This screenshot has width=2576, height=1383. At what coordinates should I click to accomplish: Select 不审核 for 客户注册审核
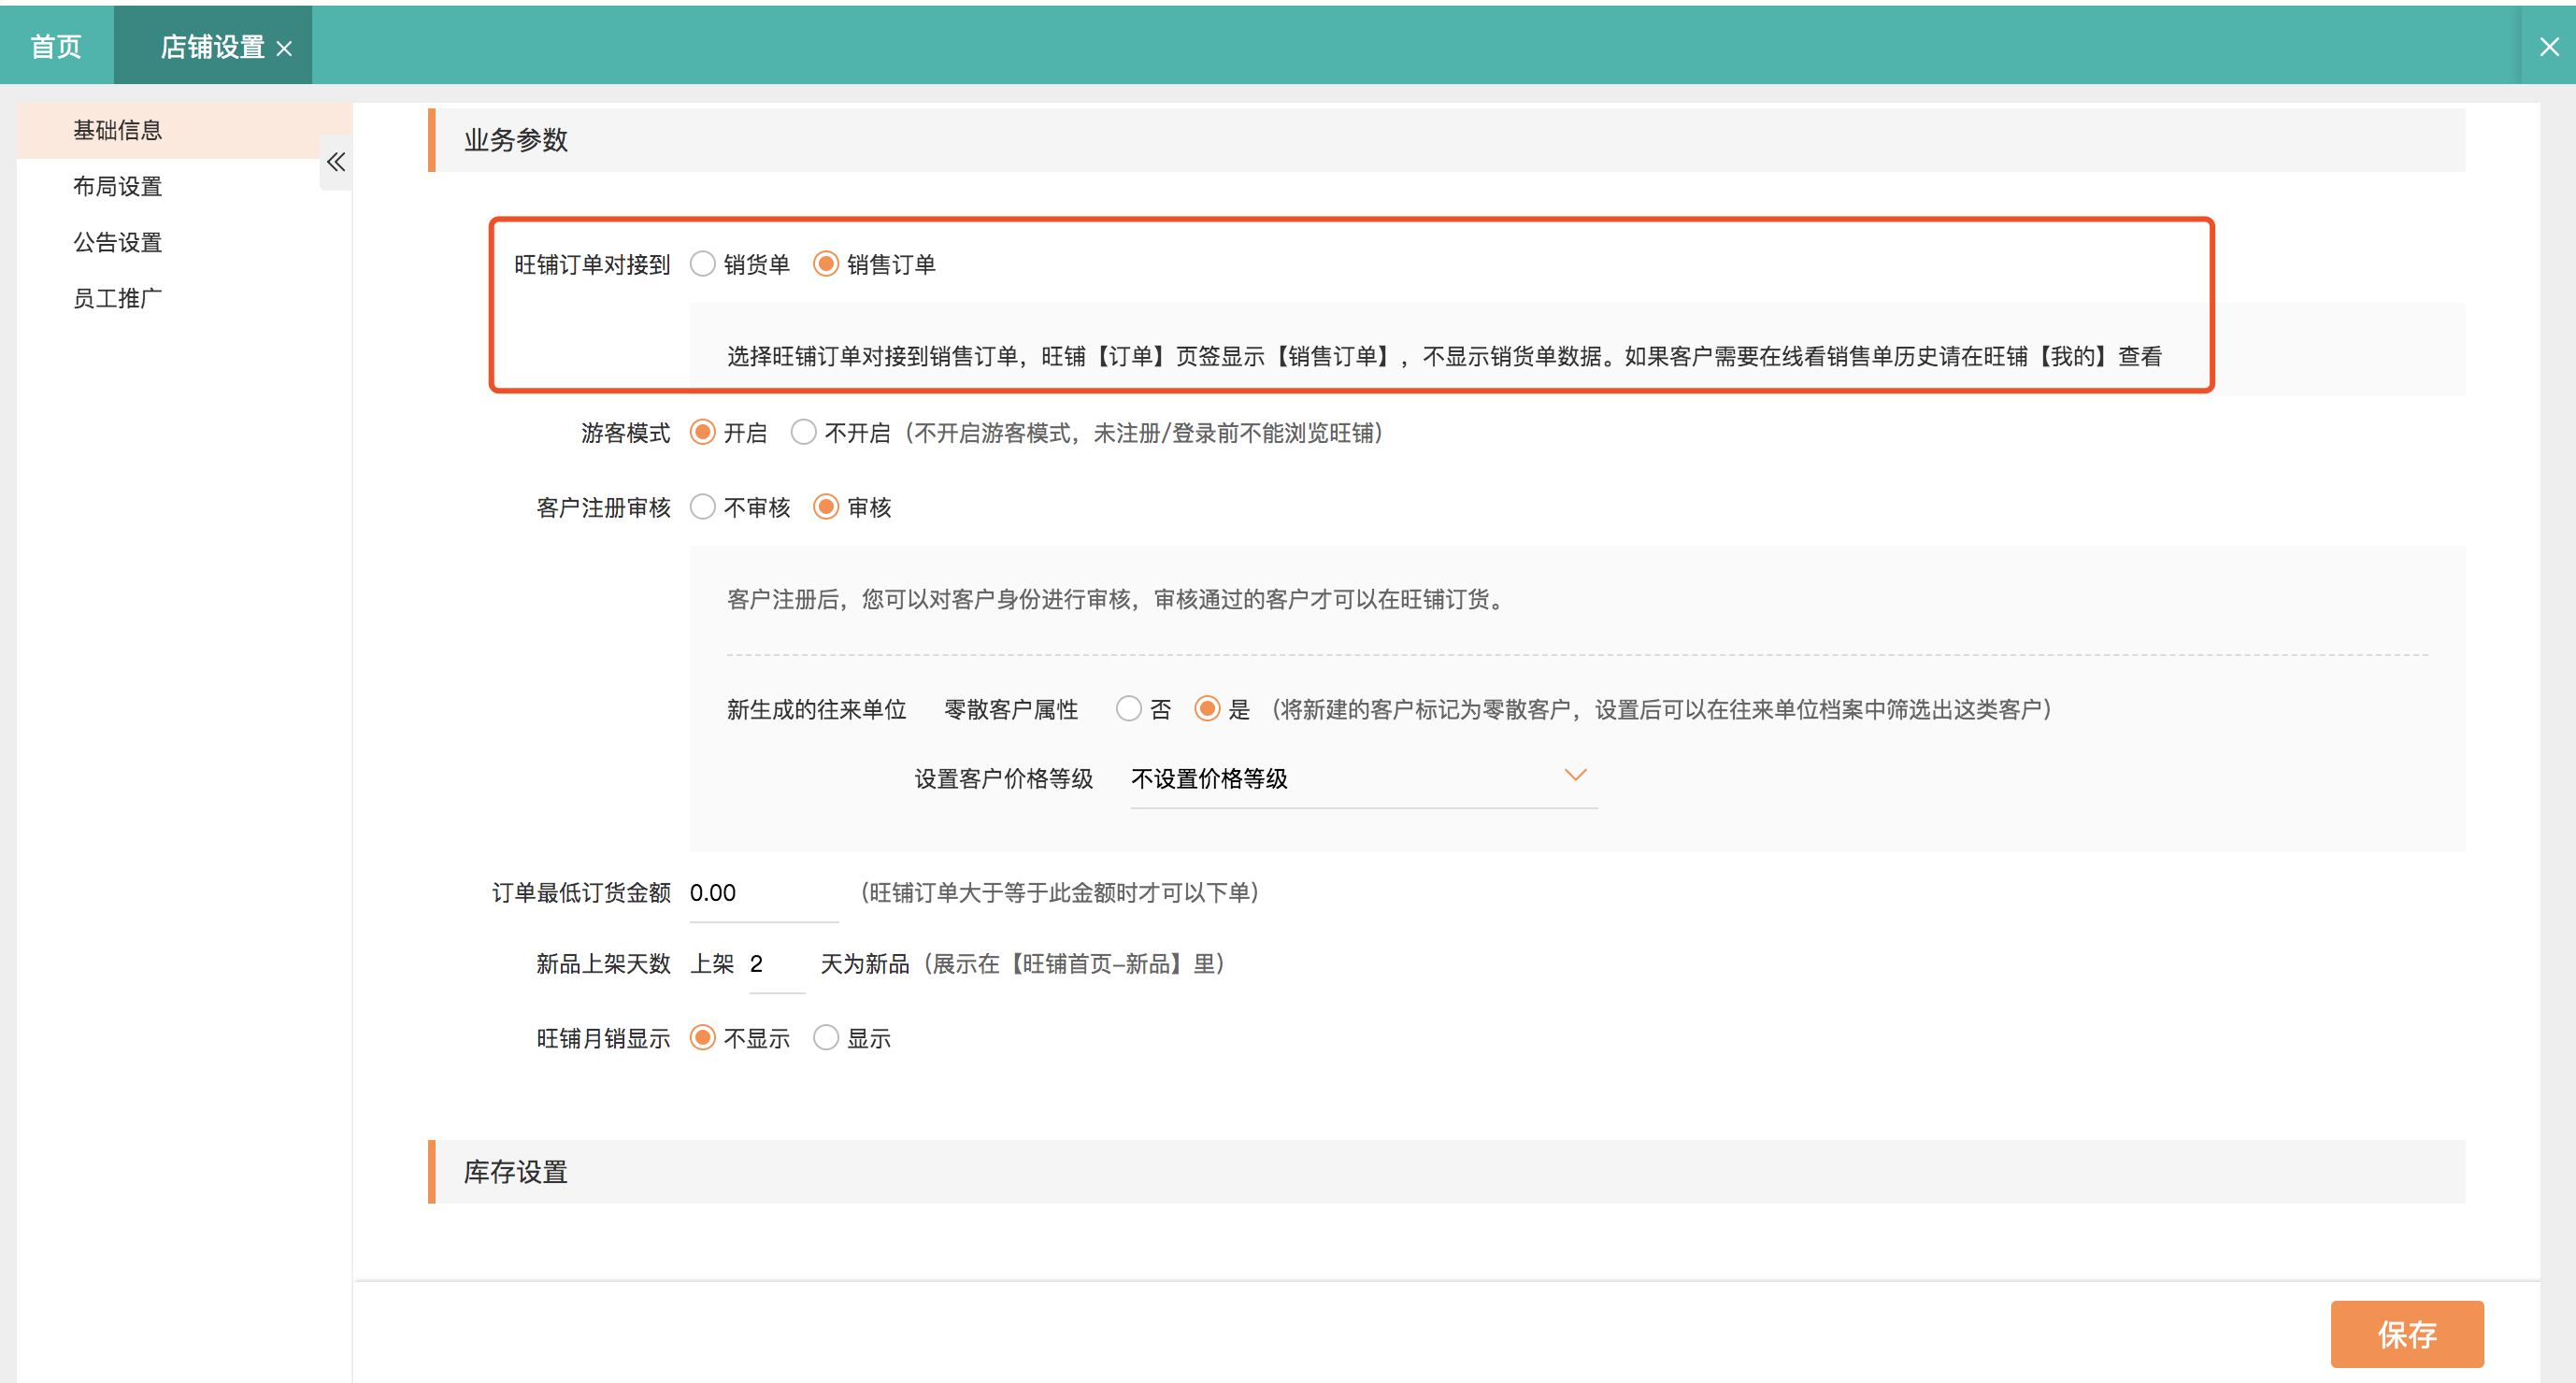(x=702, y=506)
